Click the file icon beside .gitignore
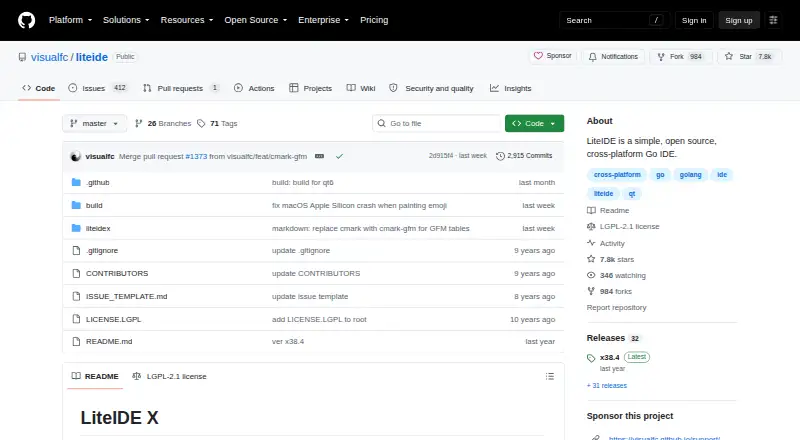 pyautogui.click(x=76, y=251)
